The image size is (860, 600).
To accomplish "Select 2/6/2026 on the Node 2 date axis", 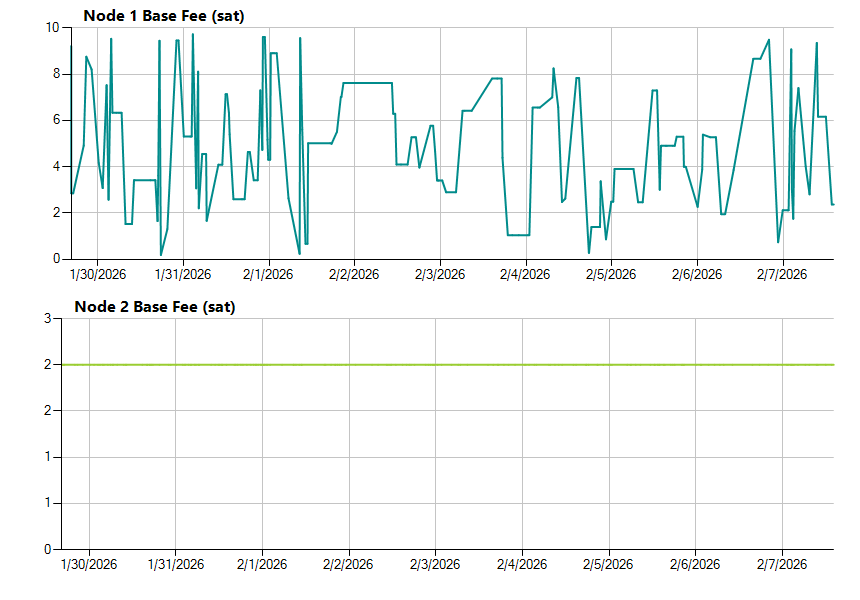I will (695, 565).
